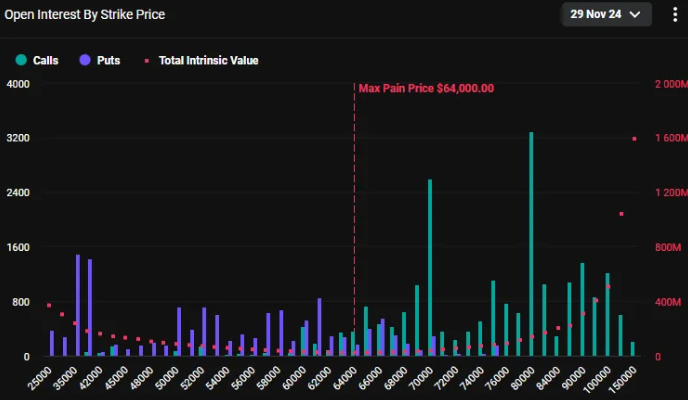Select the tallest purple put bar at 35000

click(77, 305)
